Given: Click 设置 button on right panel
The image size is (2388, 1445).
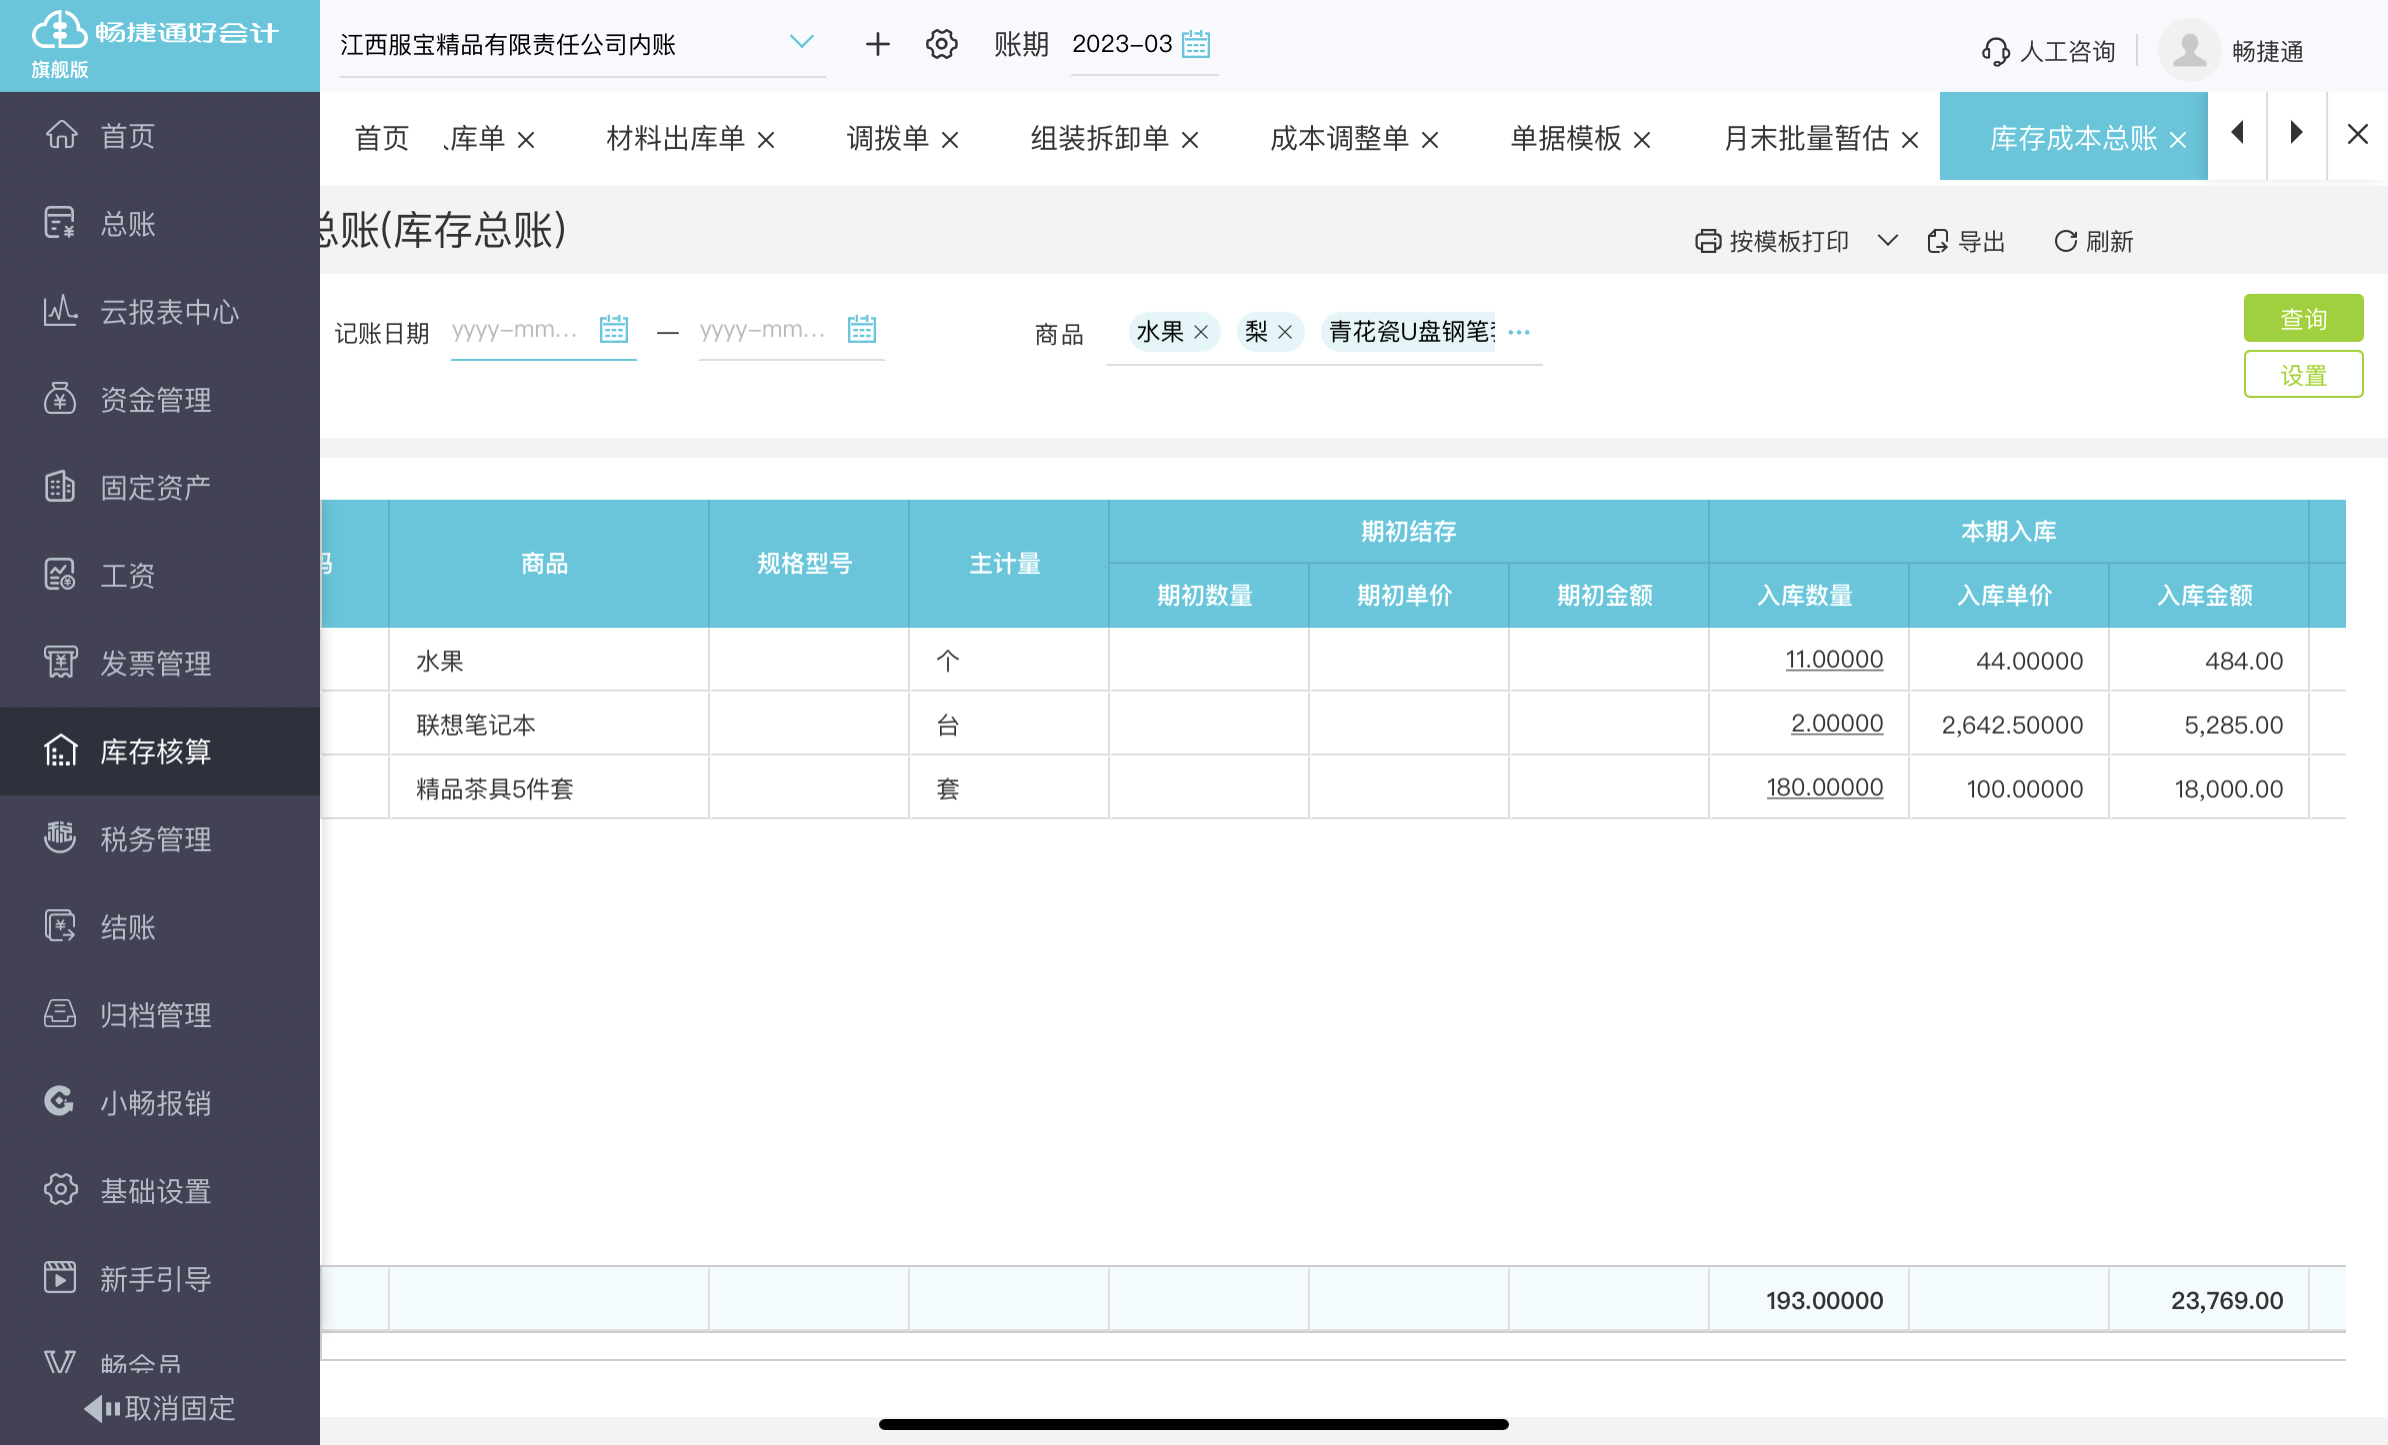Looking at the screenshot, I should point(2303,374).
